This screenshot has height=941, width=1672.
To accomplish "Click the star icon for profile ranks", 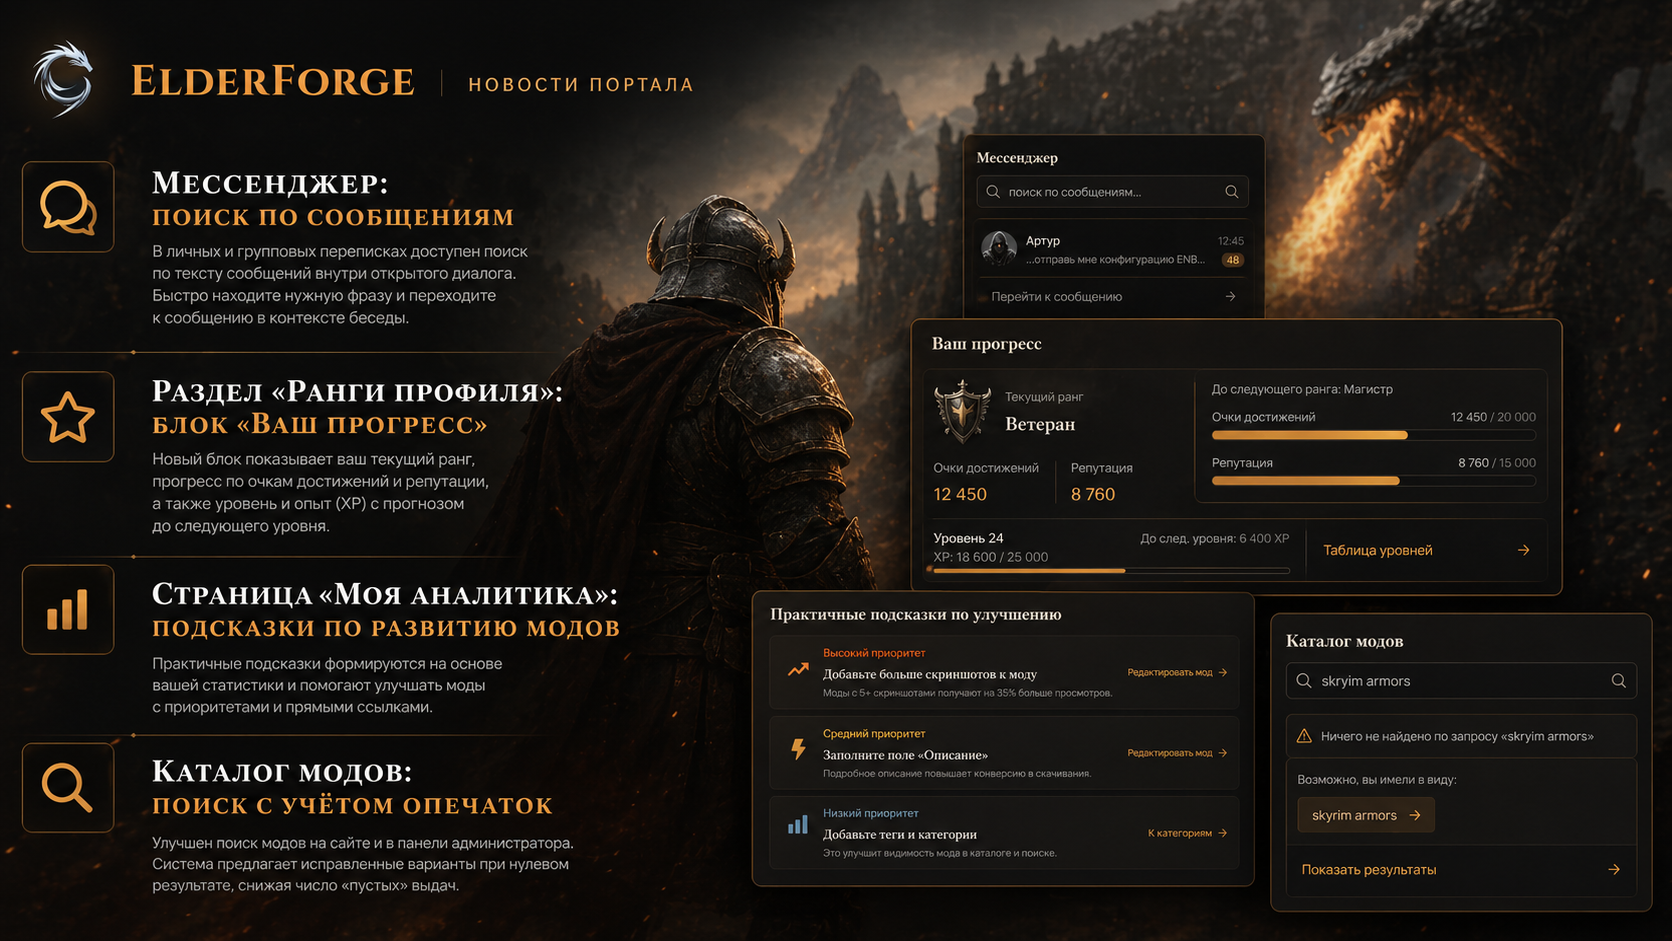I will coord(68,418).
